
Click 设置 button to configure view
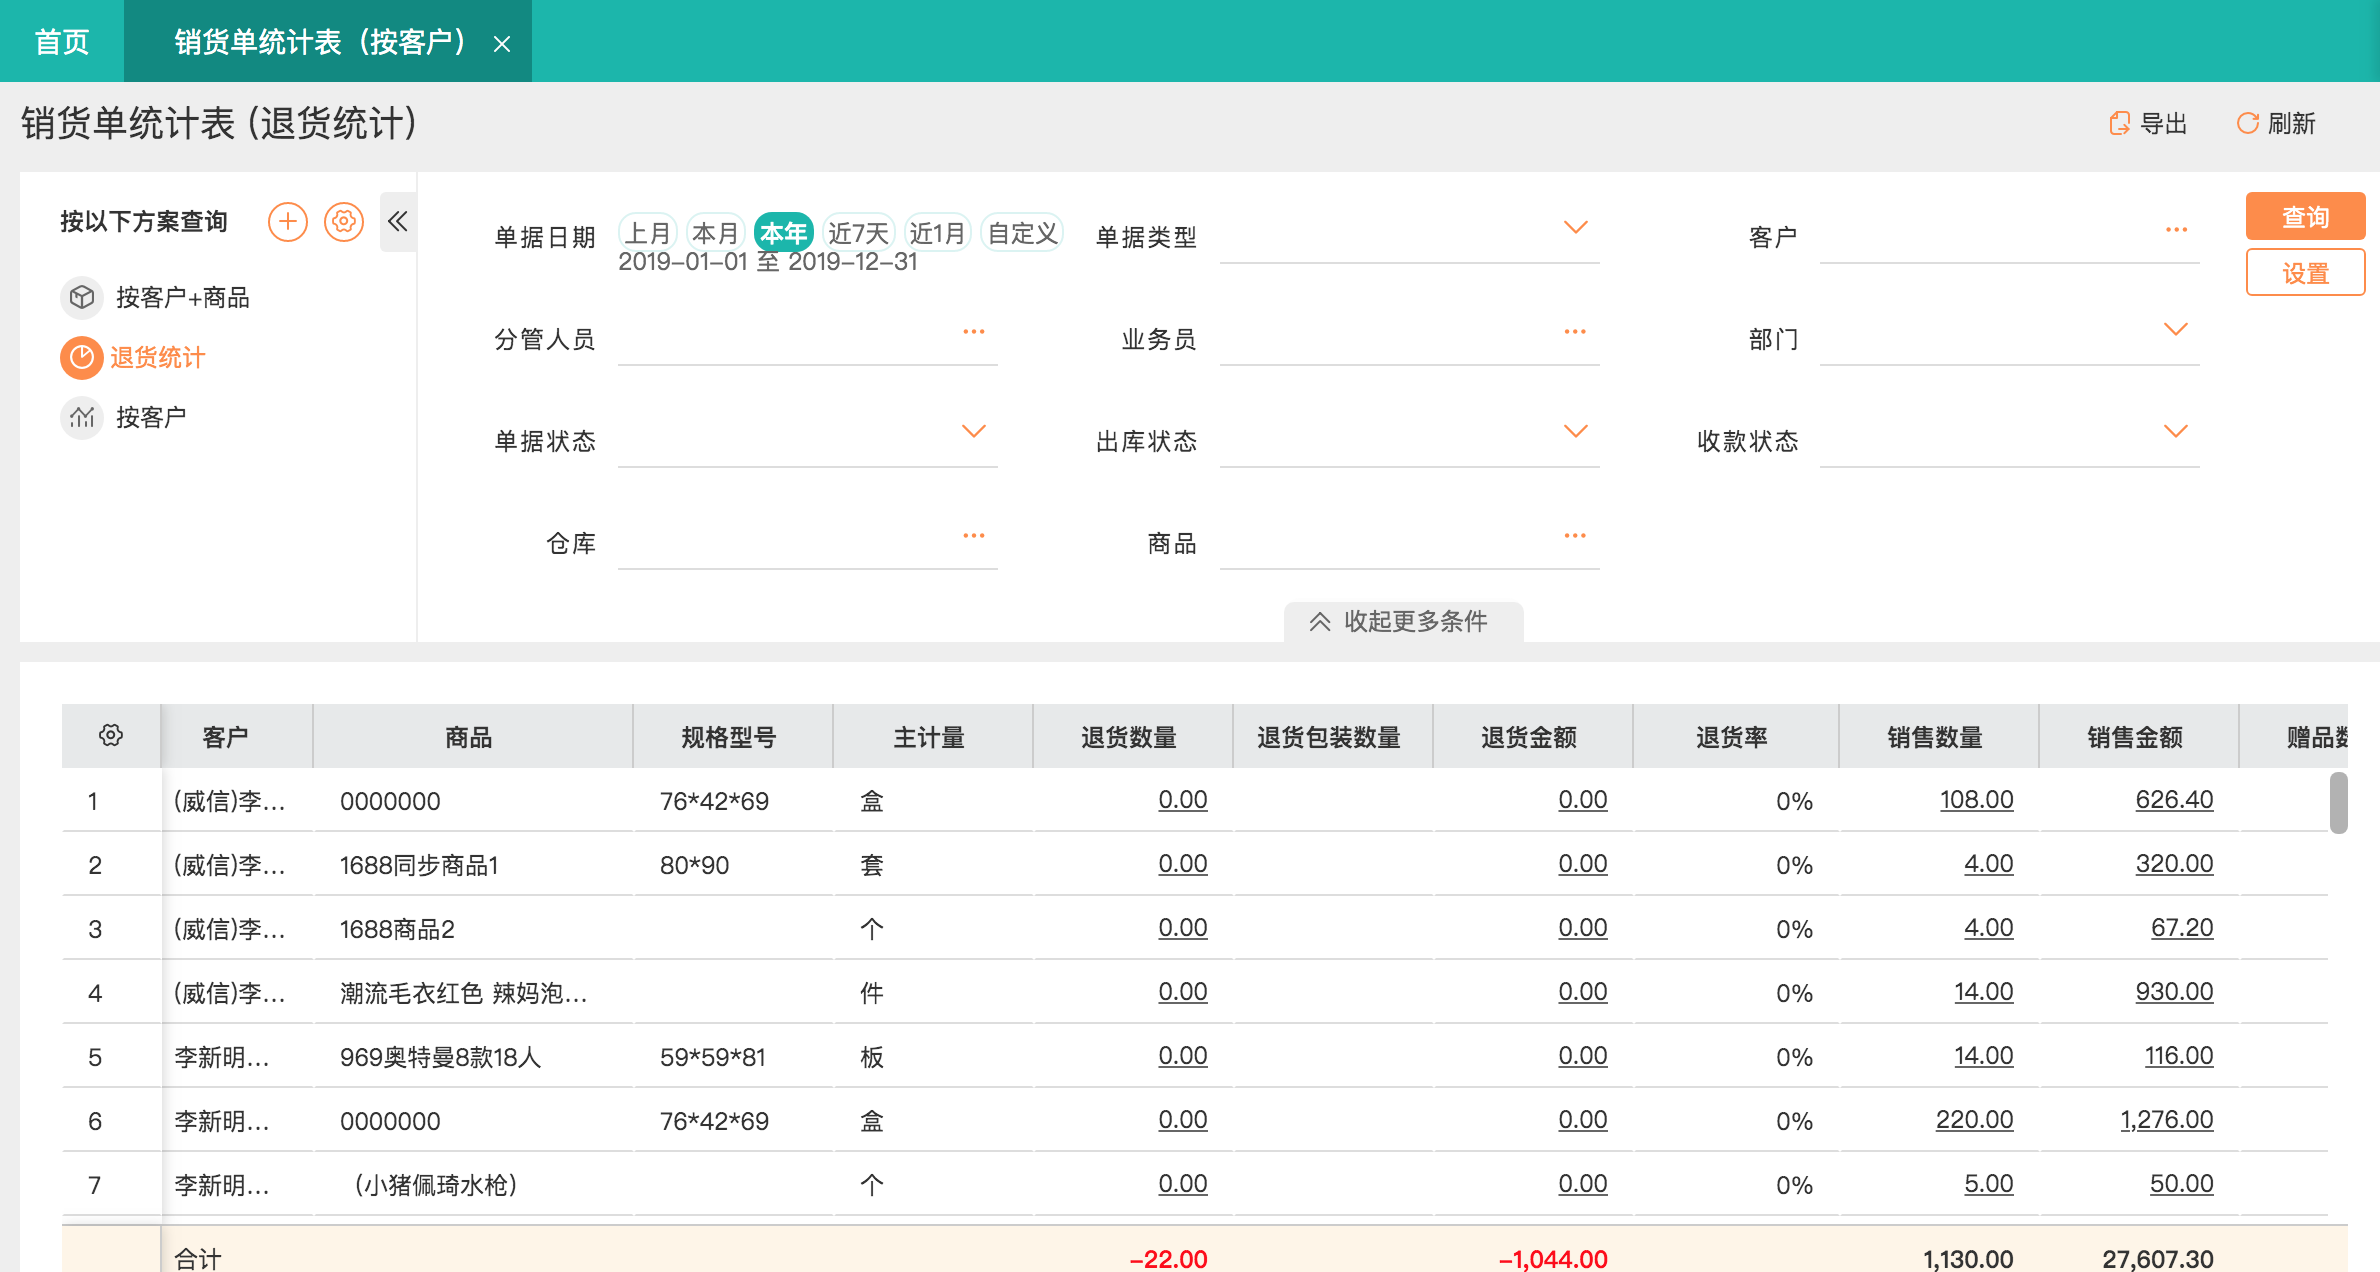click(2303, 272)
